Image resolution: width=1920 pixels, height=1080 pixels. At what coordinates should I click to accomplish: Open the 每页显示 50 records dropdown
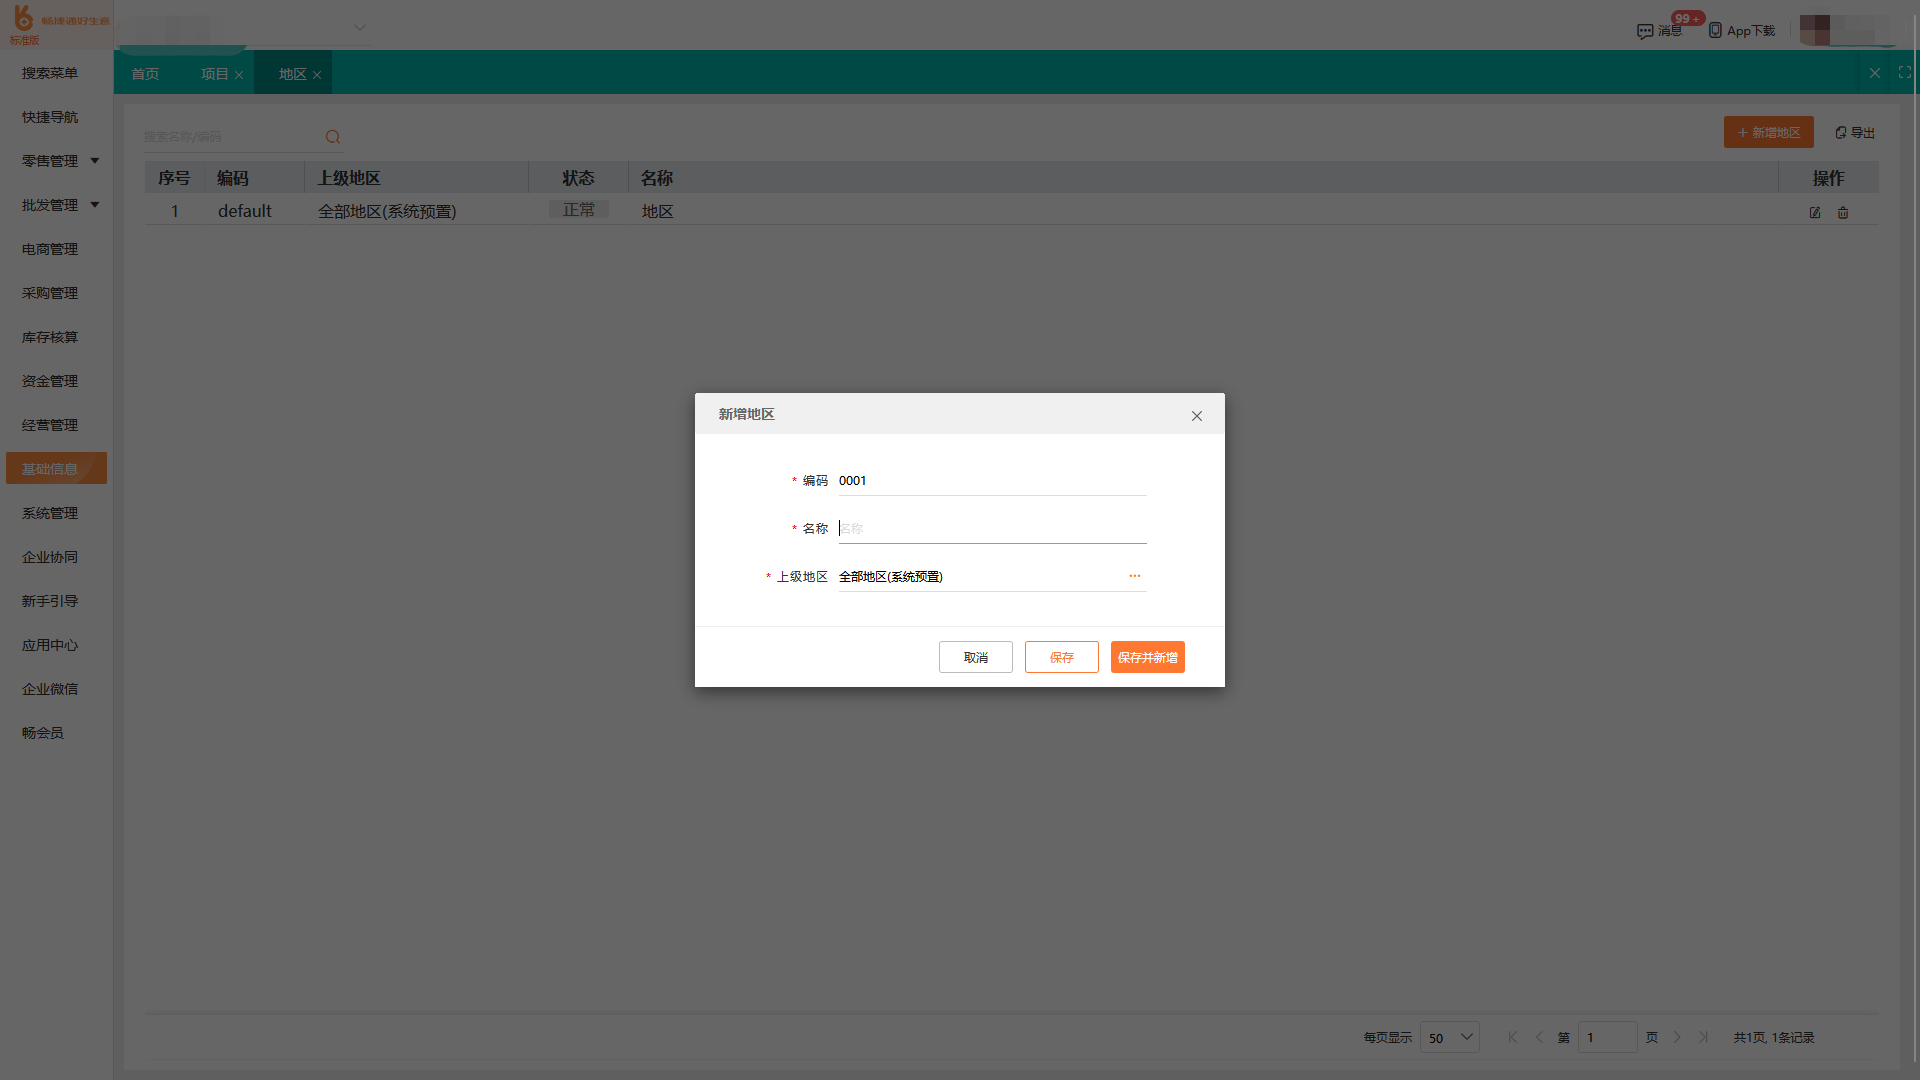pyautogui.click(x=1449, y=1036)
